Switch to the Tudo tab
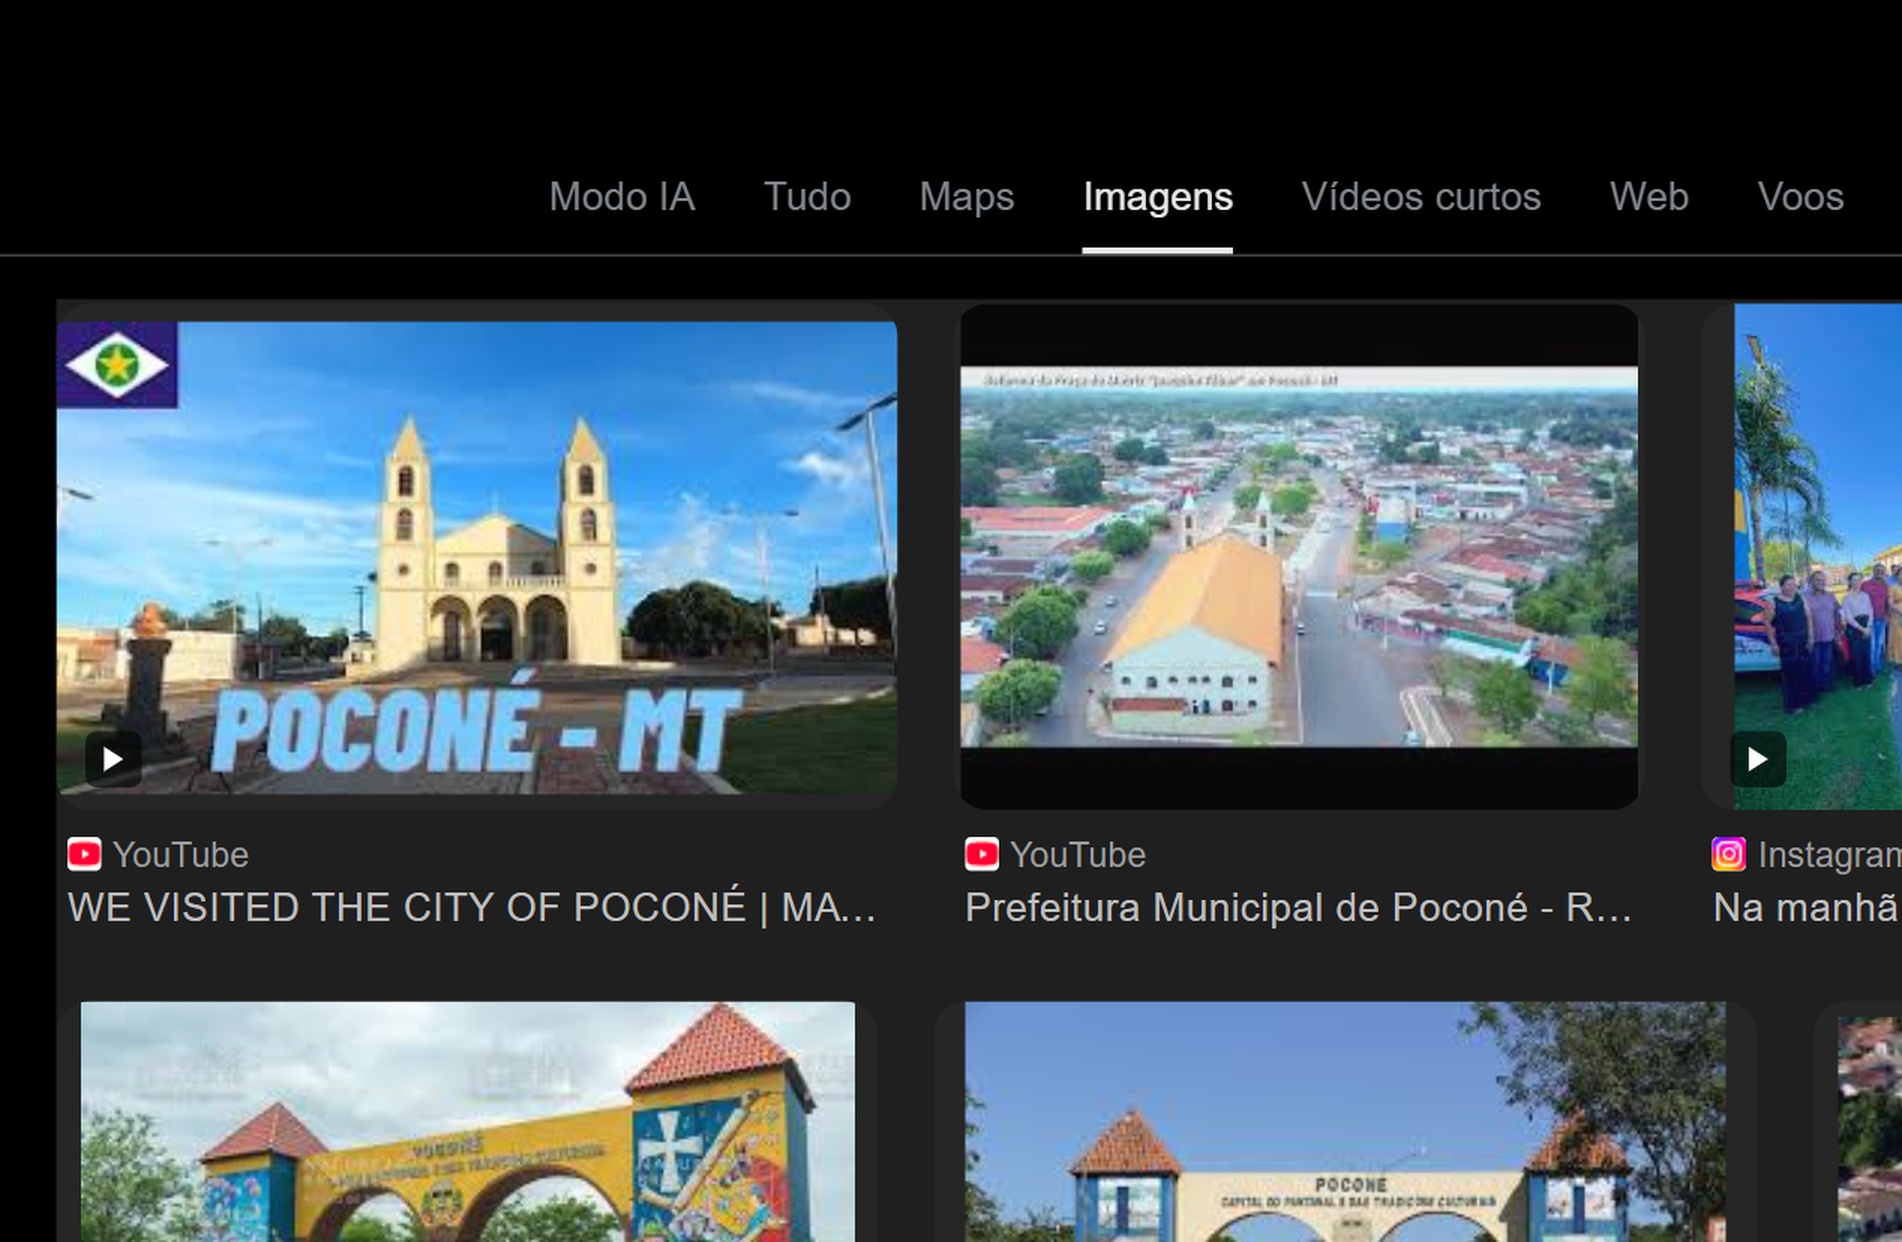 click(807, 197)
